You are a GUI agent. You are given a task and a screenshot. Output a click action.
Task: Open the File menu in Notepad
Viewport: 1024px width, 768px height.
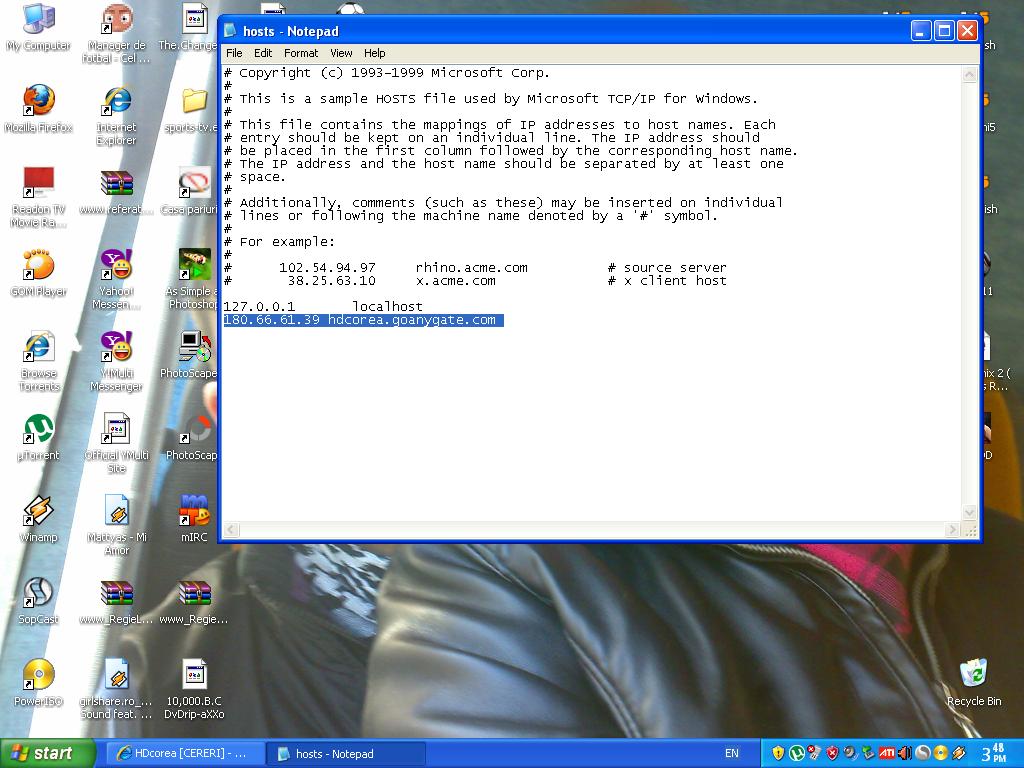[234, 53]
